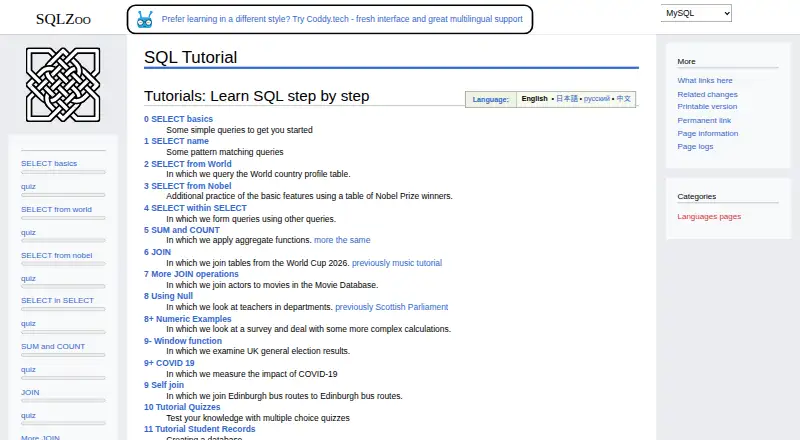Click progress bar under sidebar SELECT basics
Viewport: 800px width, 440px height.
tap(63, 172)
